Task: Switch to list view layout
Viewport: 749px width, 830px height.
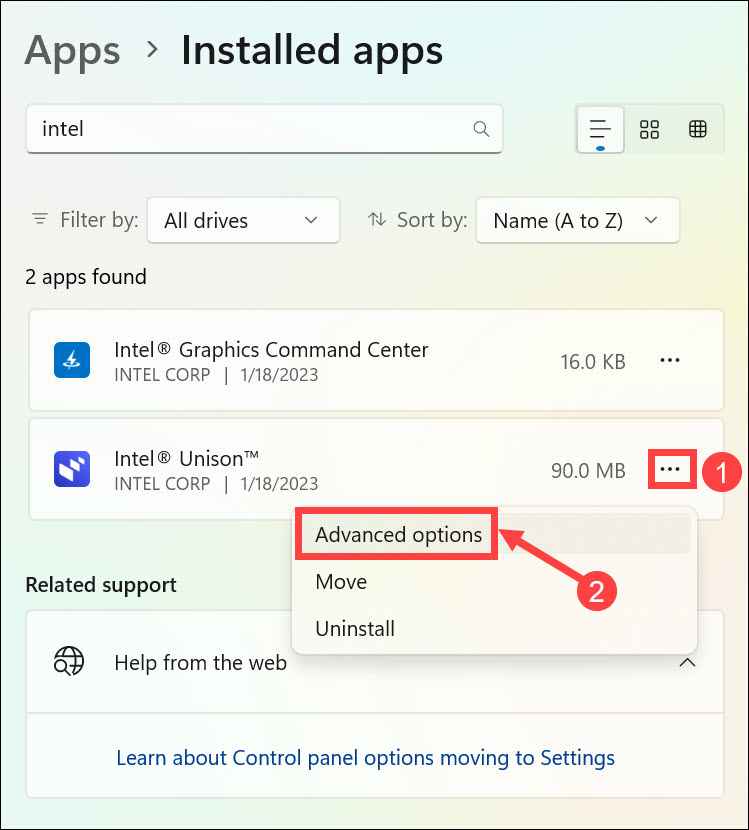Action: point(600,129)
